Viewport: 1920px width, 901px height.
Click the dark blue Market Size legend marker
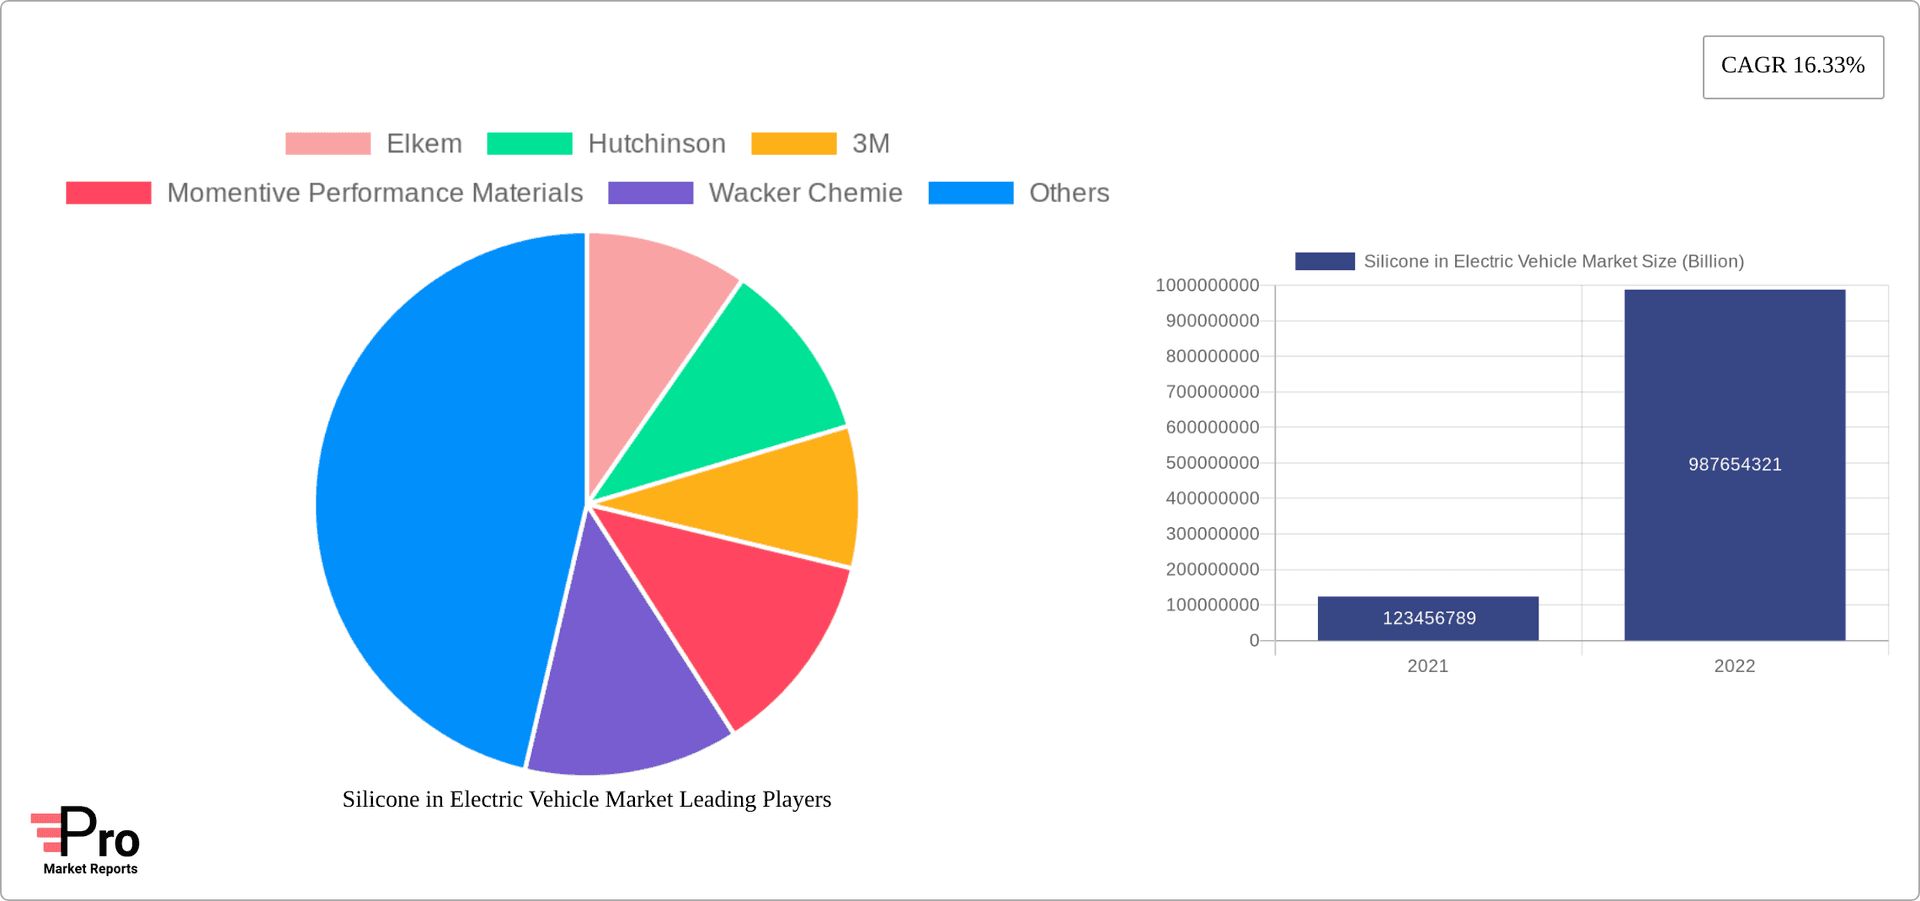click(1325, 260)
